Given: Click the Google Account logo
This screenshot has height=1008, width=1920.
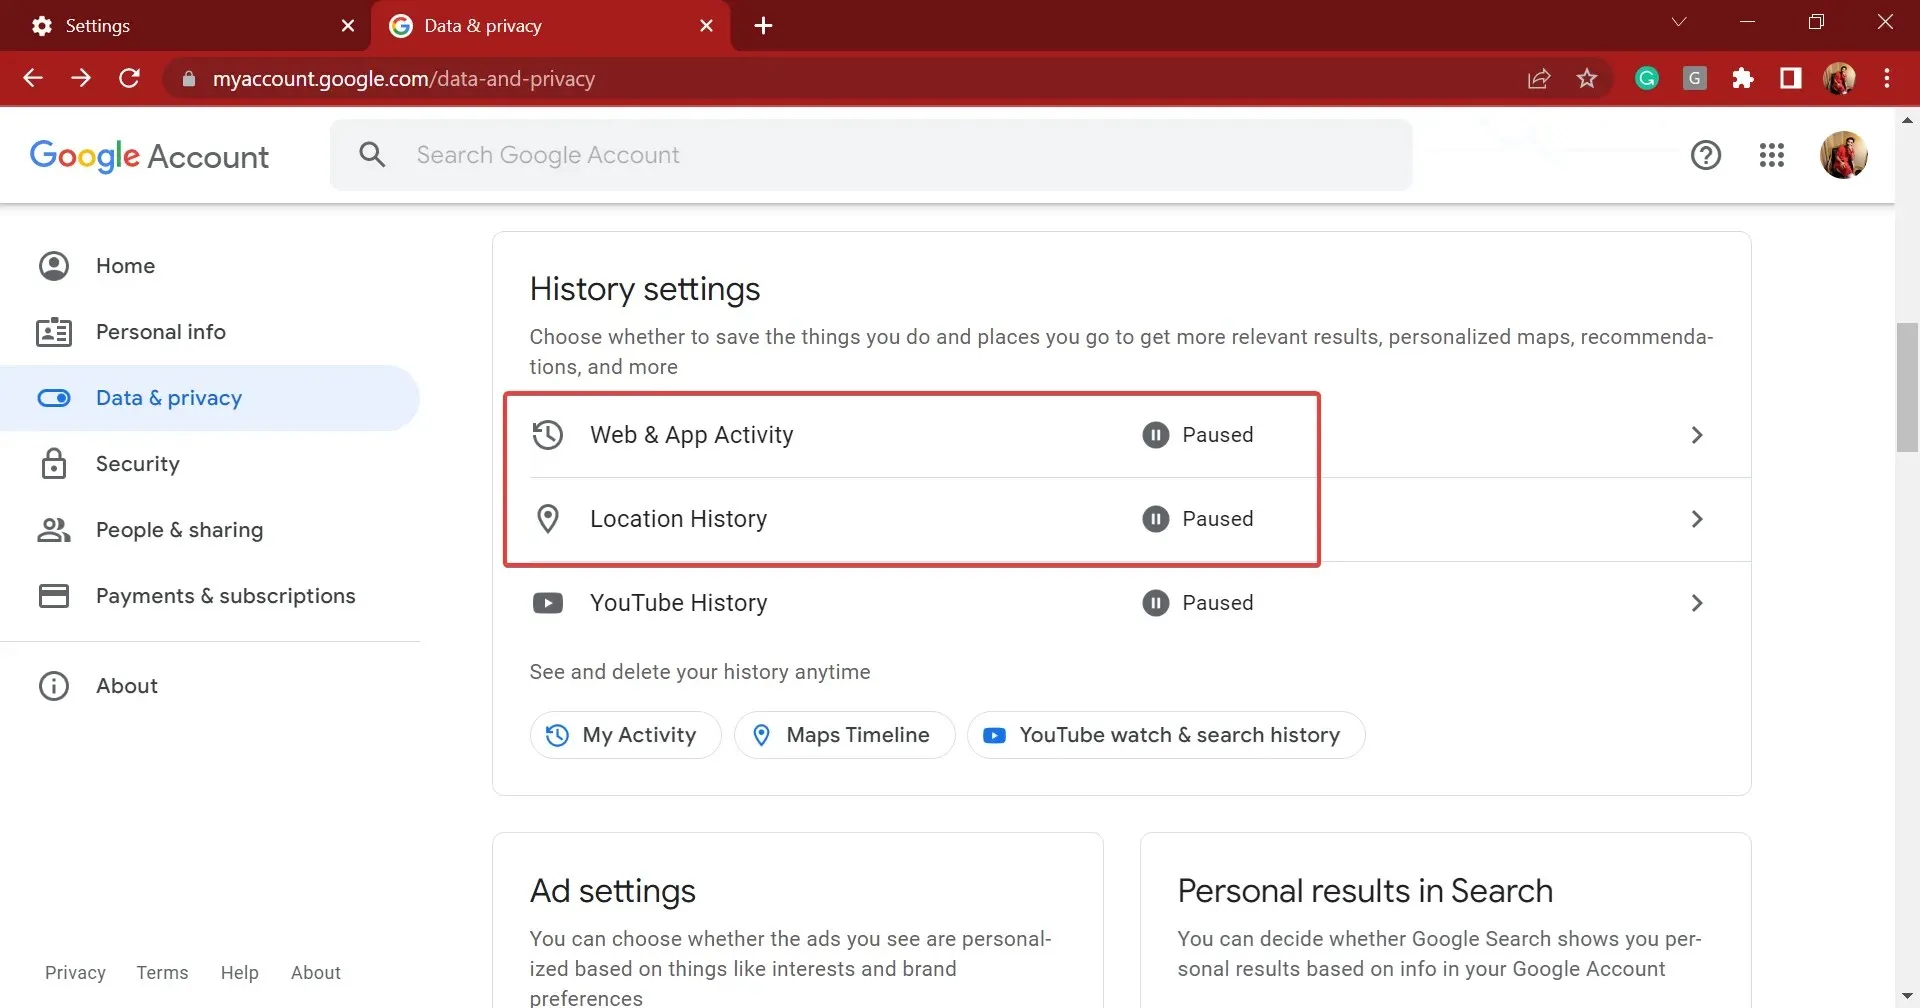Looking at the screenshot, I should click(x=149, y=156).
